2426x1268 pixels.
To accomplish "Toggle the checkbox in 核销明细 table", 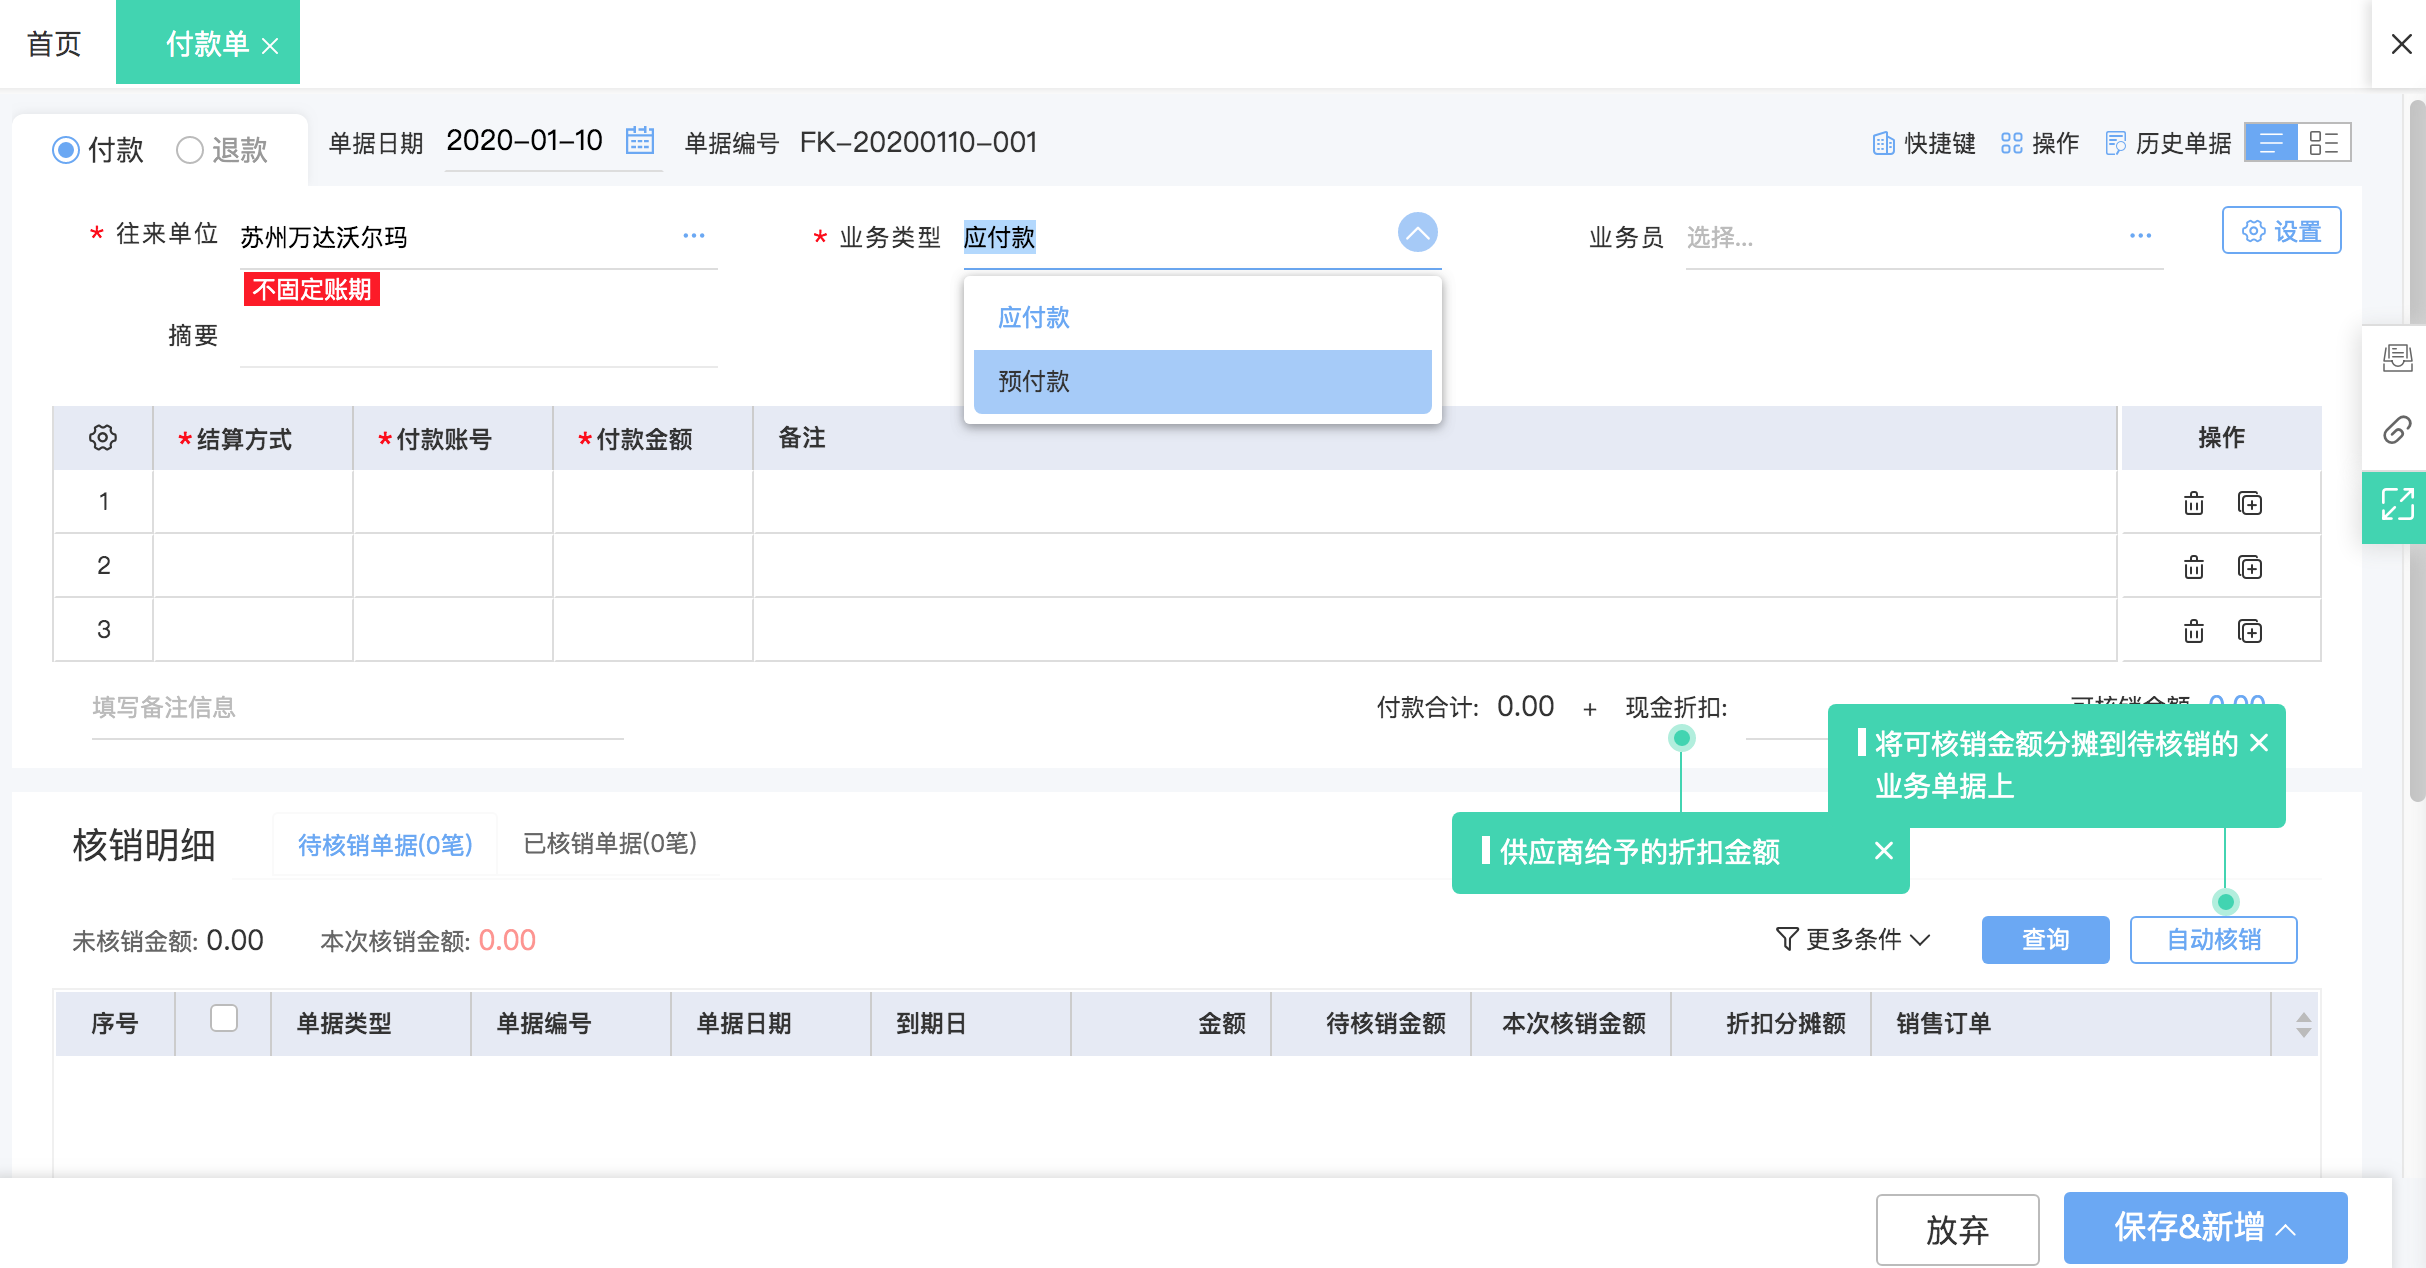I will (x=223, y=1021).
